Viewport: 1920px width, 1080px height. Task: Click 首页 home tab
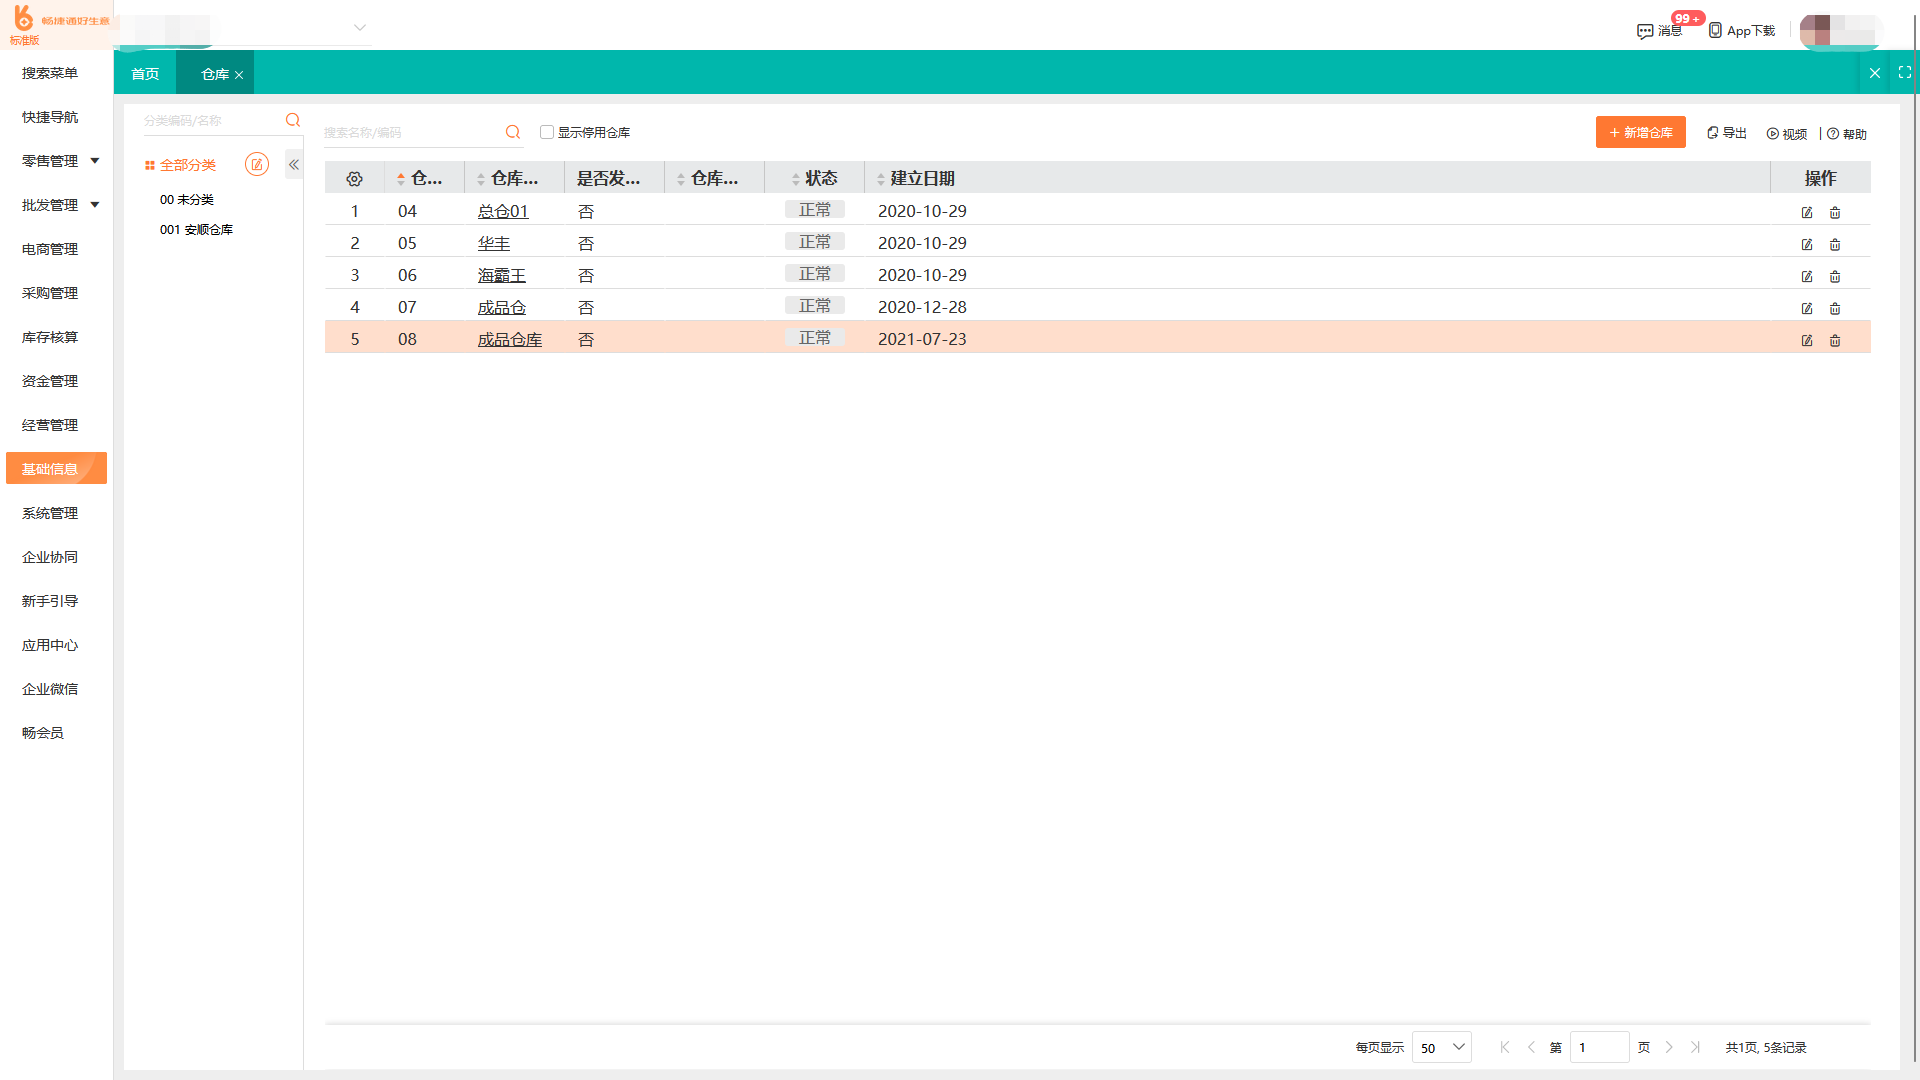[x=145, y=74]
